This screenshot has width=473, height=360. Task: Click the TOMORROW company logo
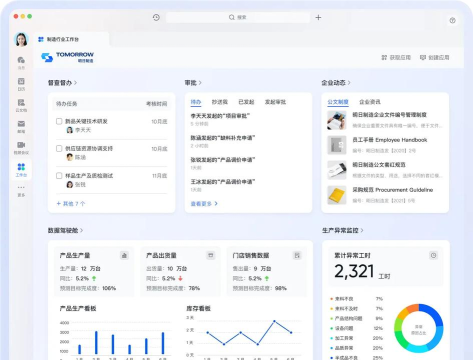point(67,57)
